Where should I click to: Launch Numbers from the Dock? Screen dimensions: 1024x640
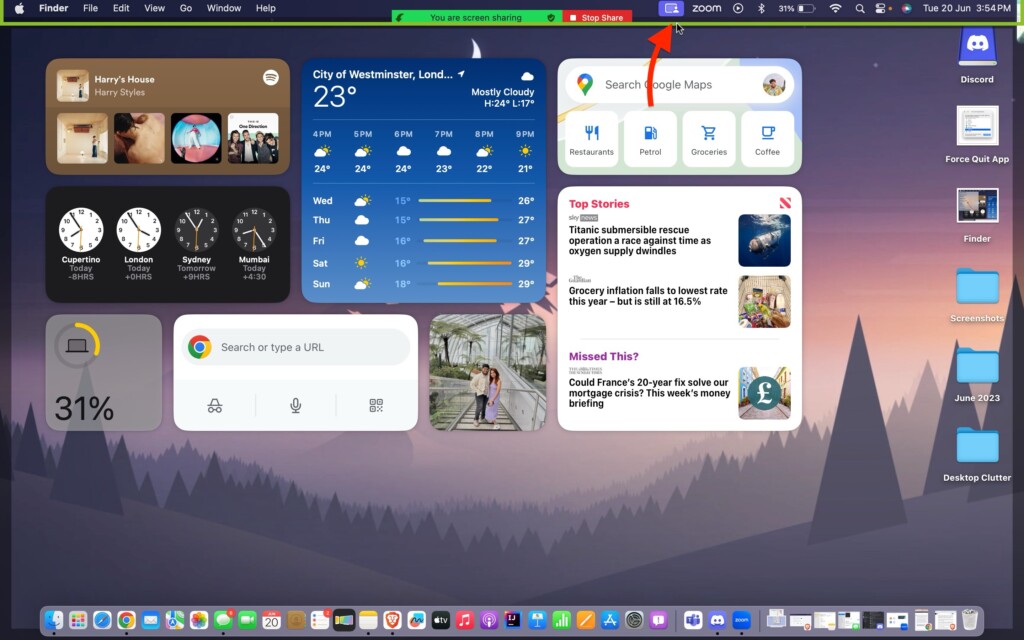pos(562,620)
